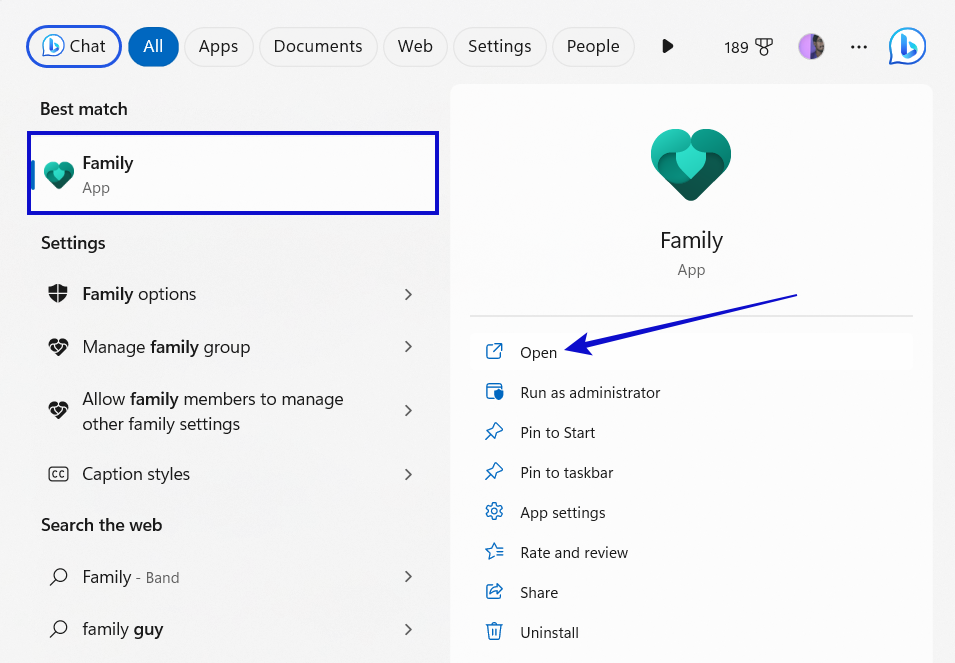Viewport: 955px width, 663px height.
Task: Switch to the Apps filter tab
Action: click(x=218, y=46)
